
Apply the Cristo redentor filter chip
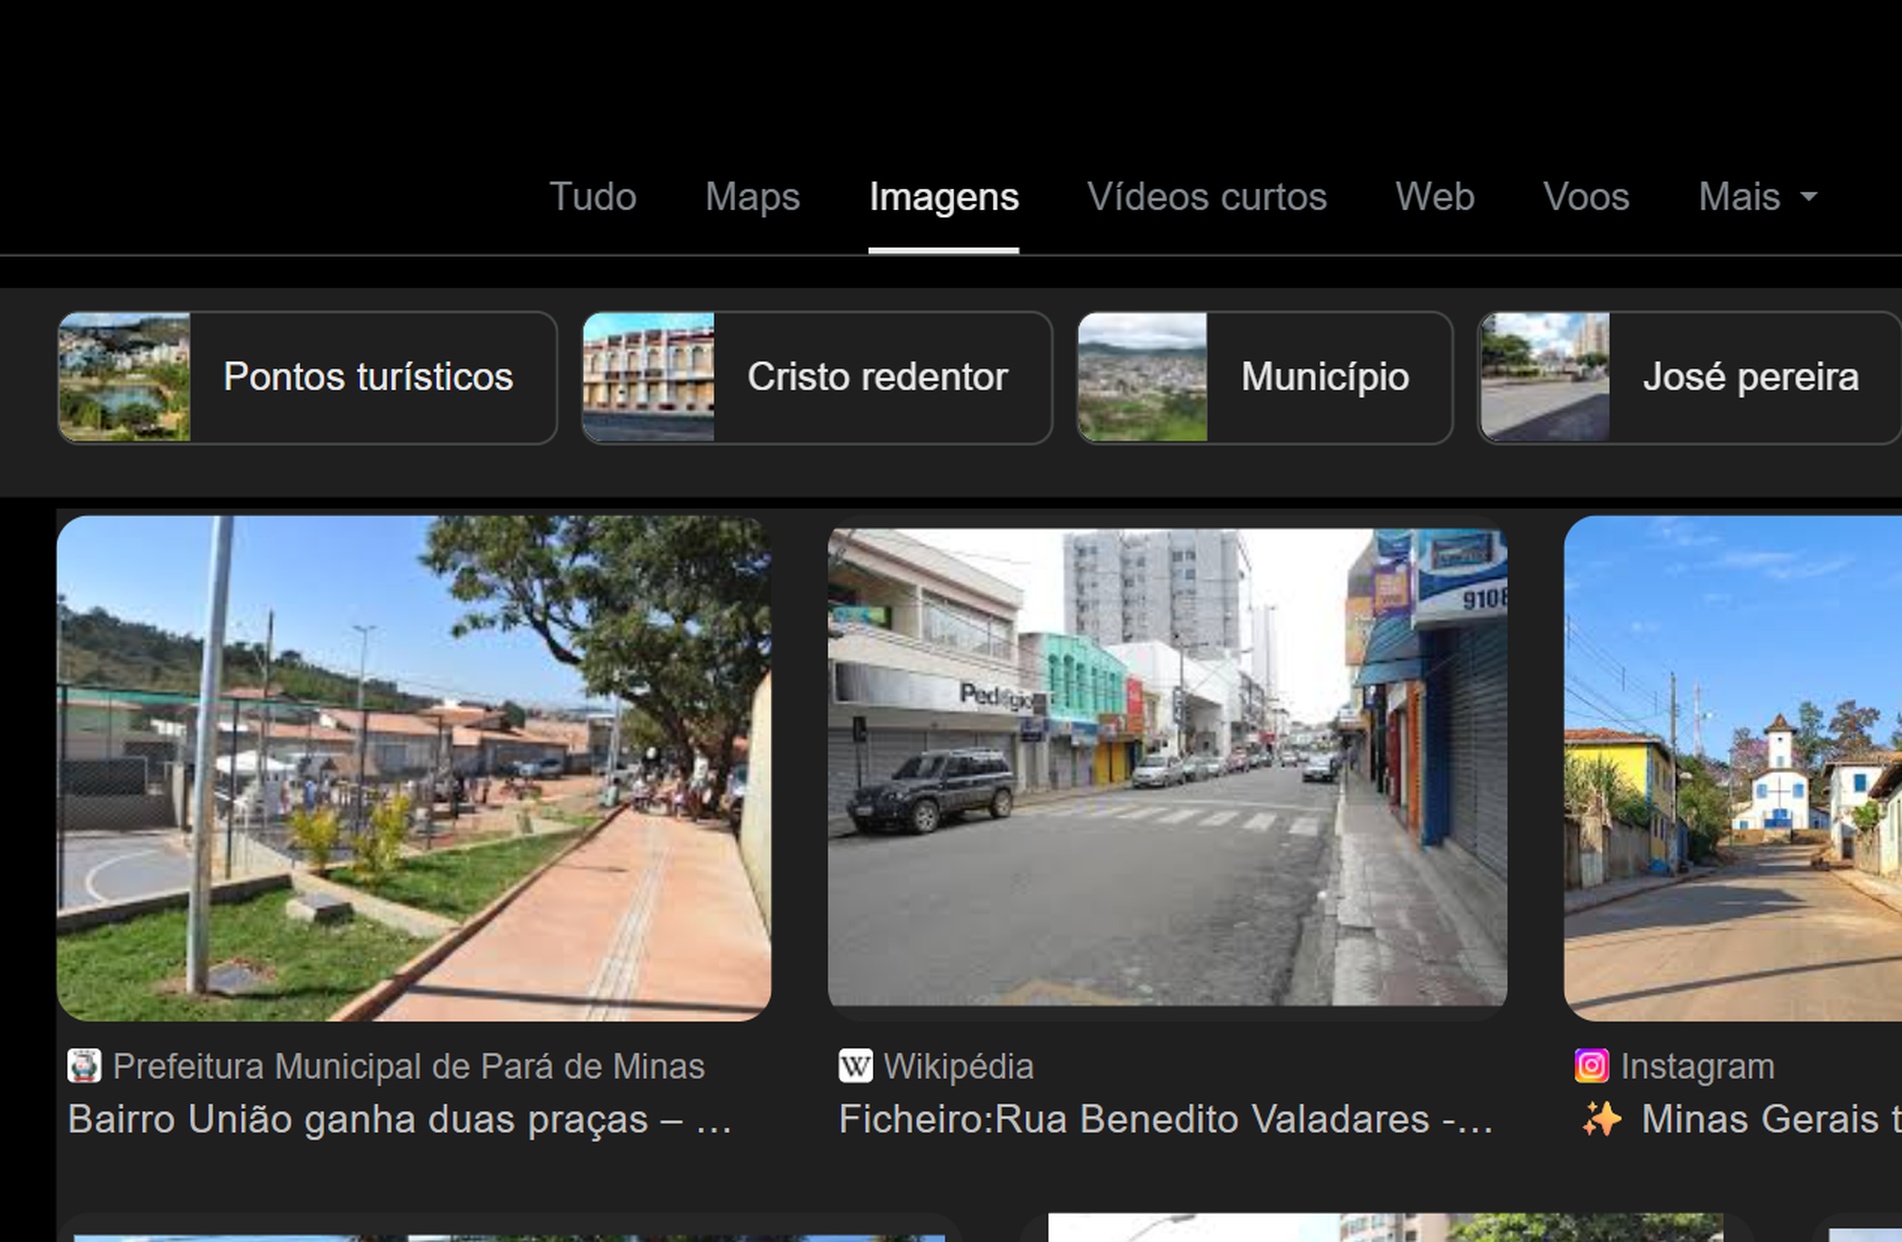pos(816,377)
